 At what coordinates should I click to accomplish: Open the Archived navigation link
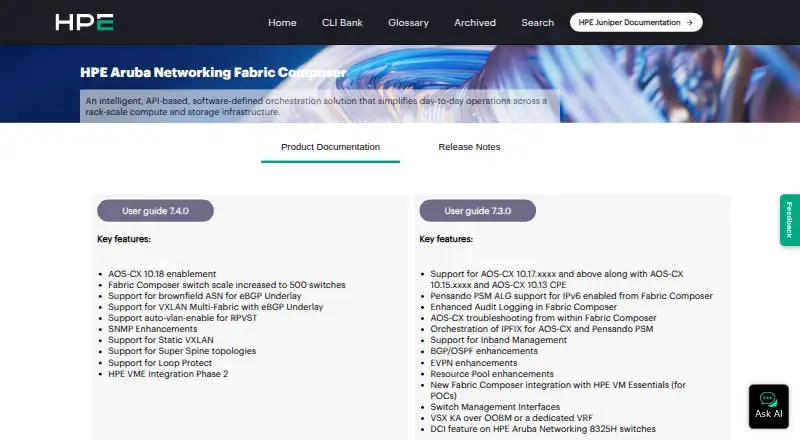pyautogui.click(x=475, y=22)
